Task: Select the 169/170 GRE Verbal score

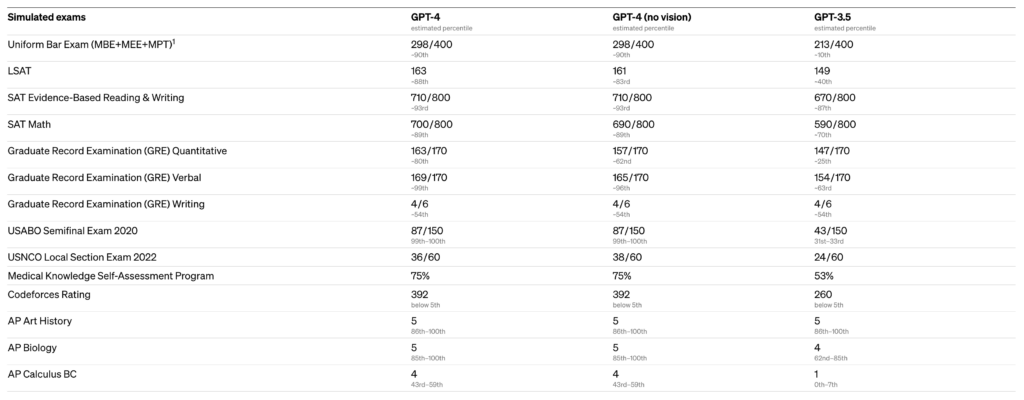Action: click(x=431, y=177)
